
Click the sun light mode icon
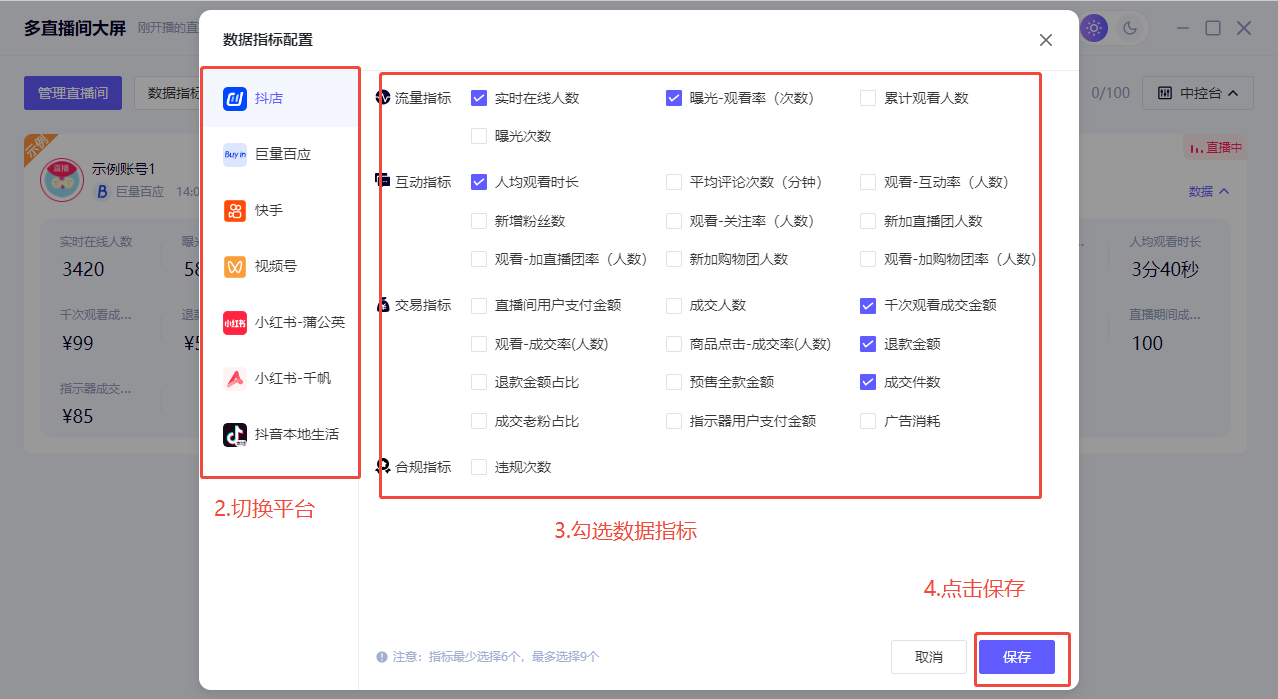pos(1093,28)
